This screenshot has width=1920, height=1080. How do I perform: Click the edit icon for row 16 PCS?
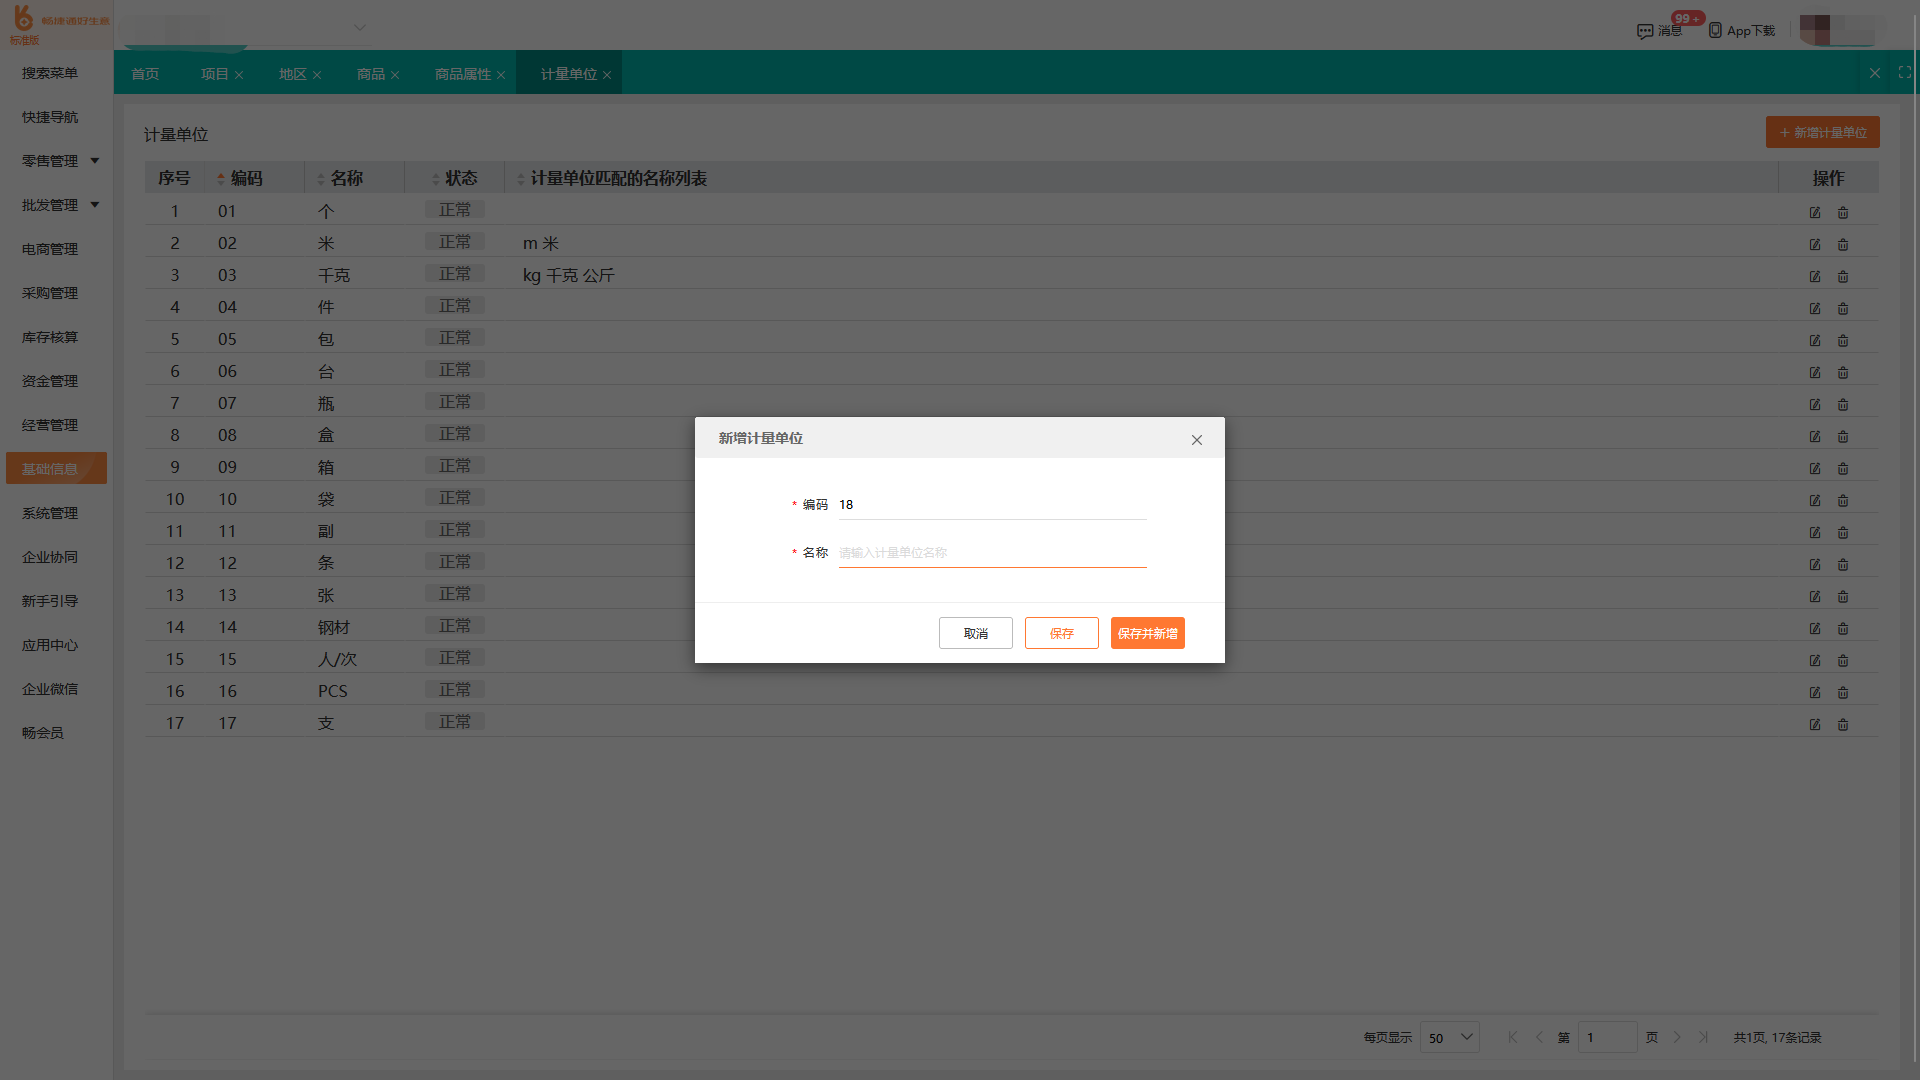1815,691
